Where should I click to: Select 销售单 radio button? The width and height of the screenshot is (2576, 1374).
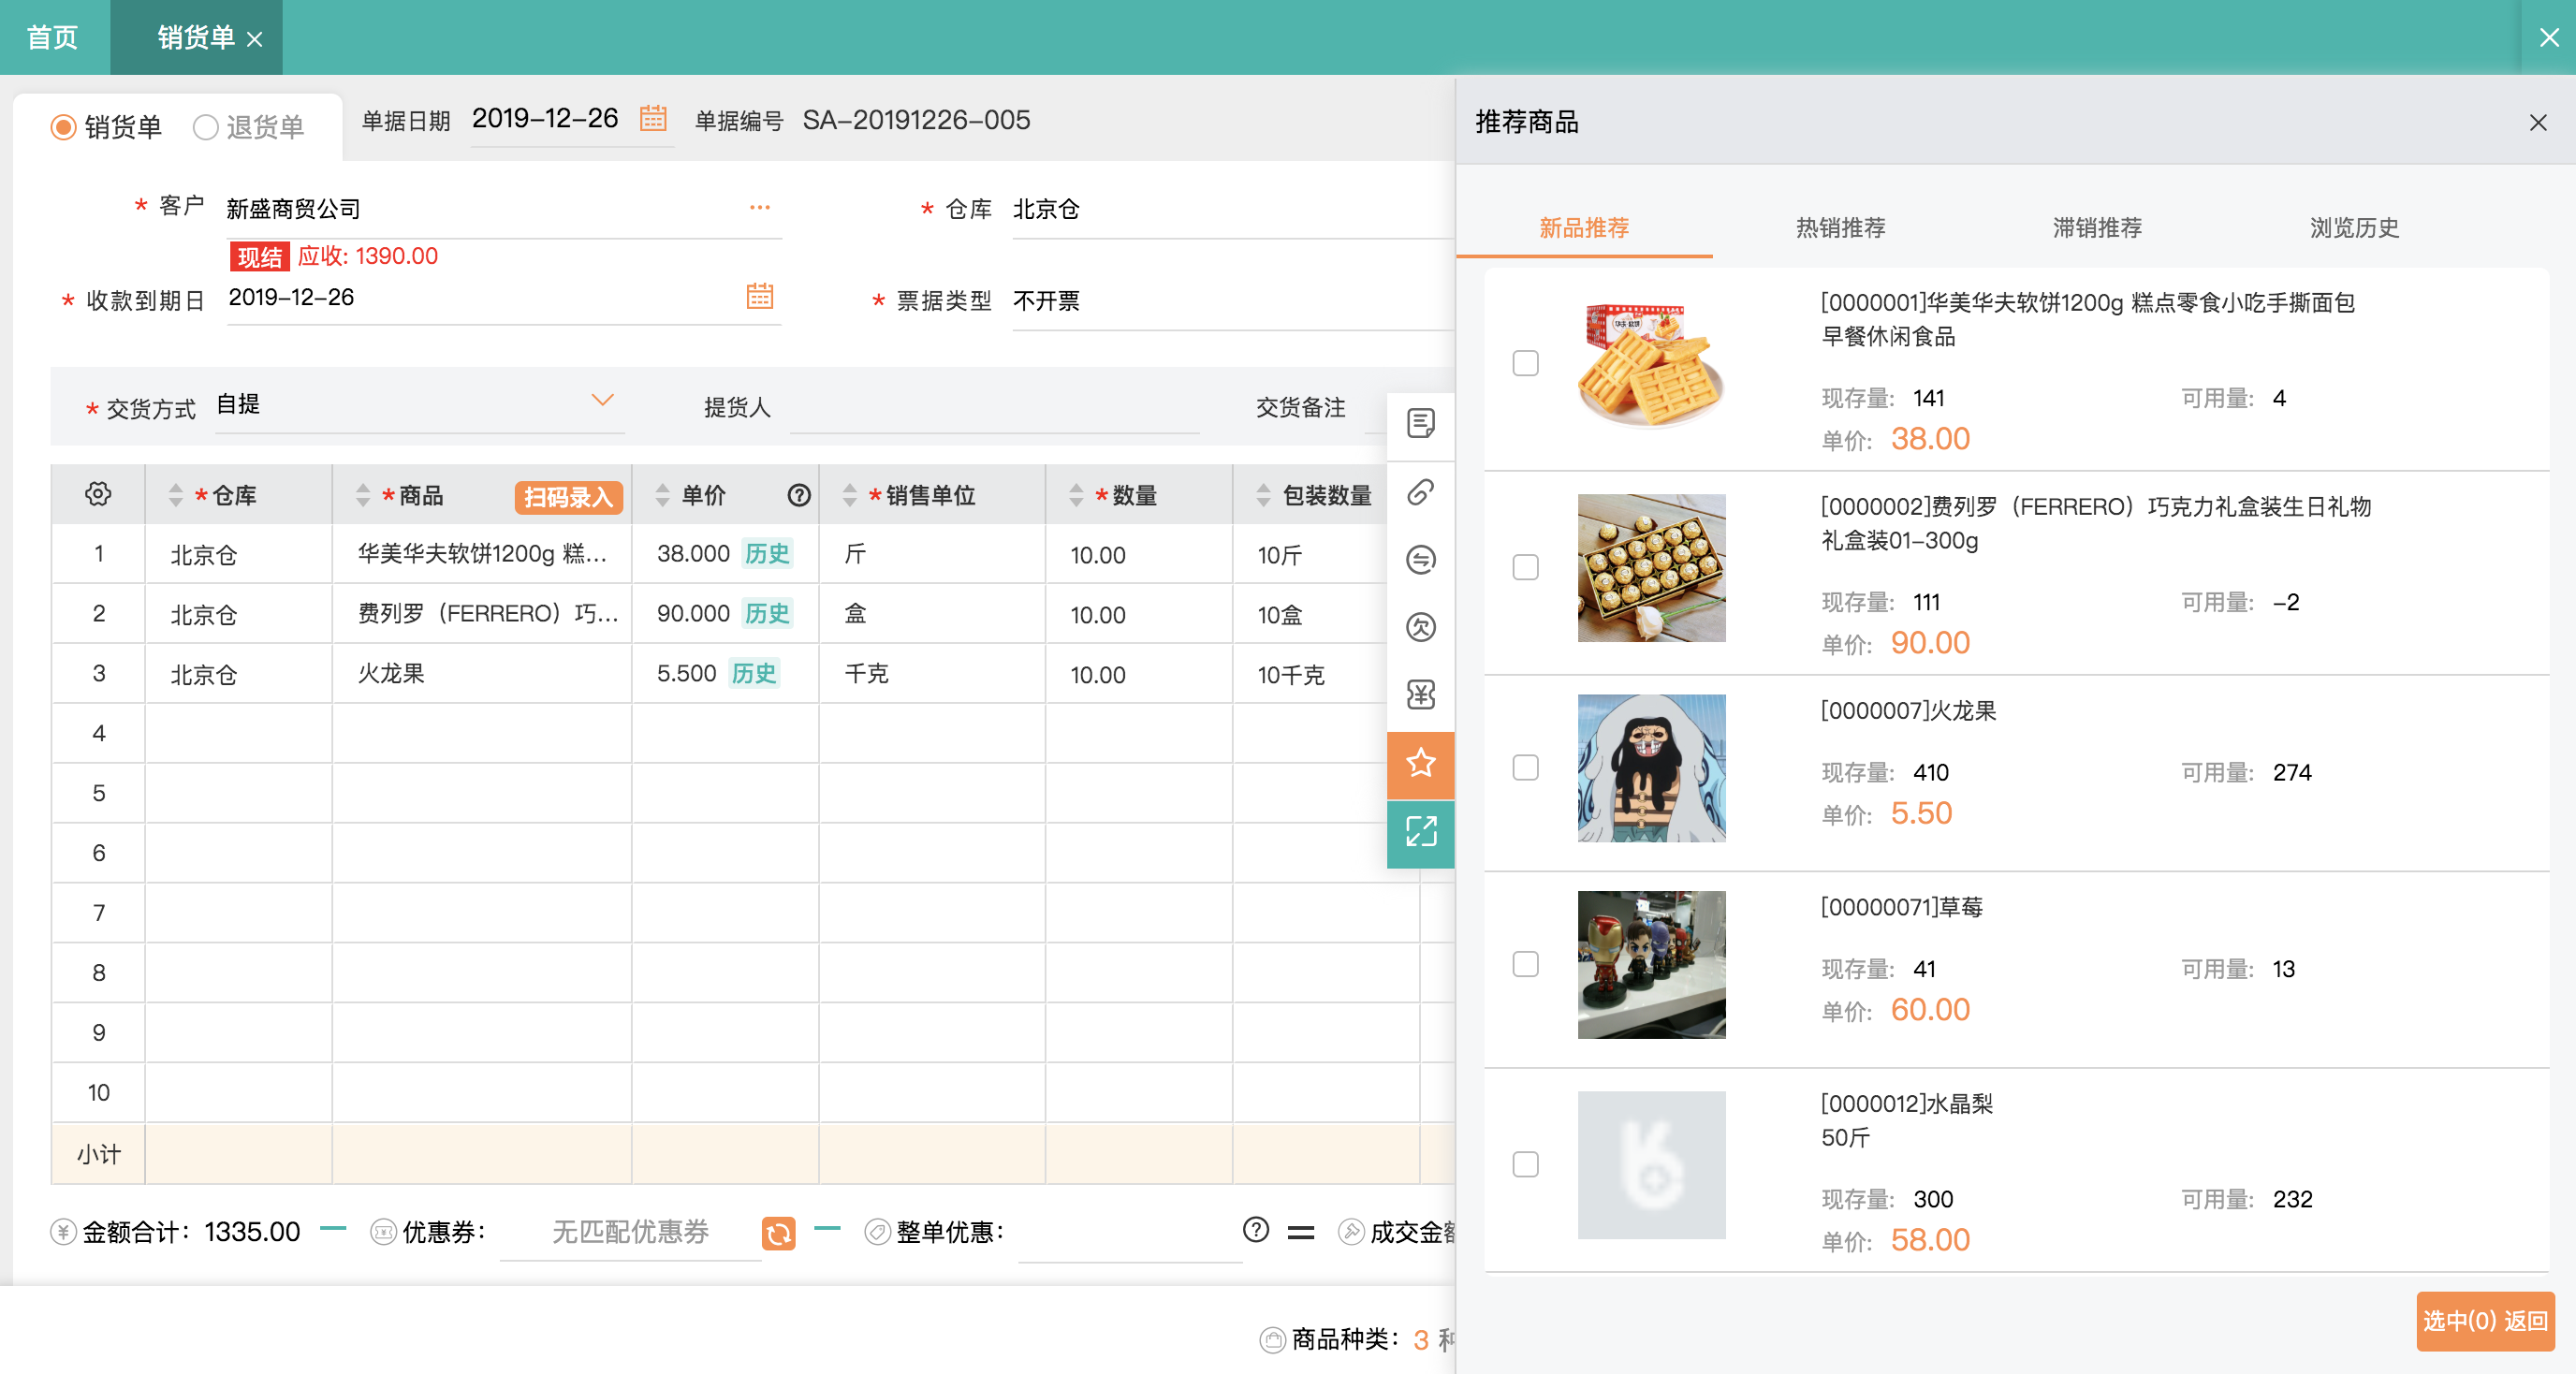click(63, 121)
